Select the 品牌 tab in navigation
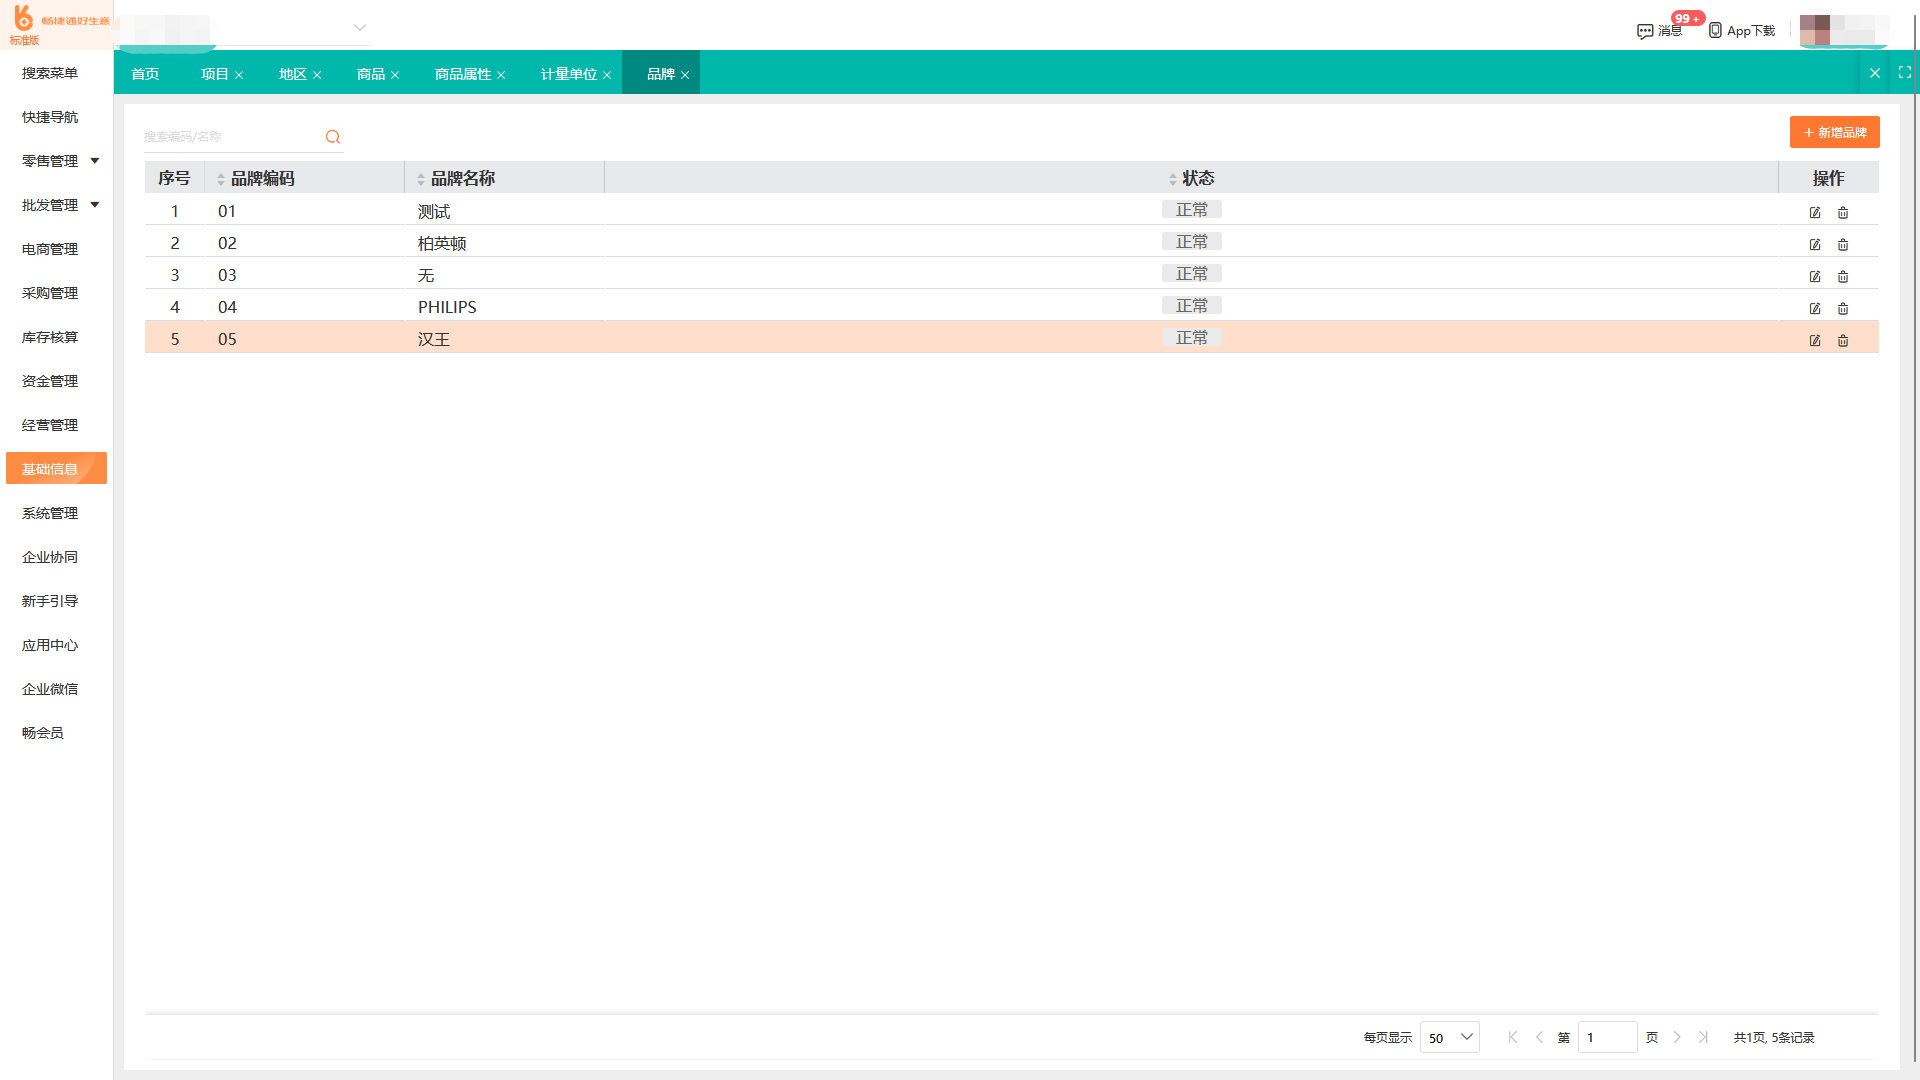1920x1080 pixels. [x=661, y=73]
